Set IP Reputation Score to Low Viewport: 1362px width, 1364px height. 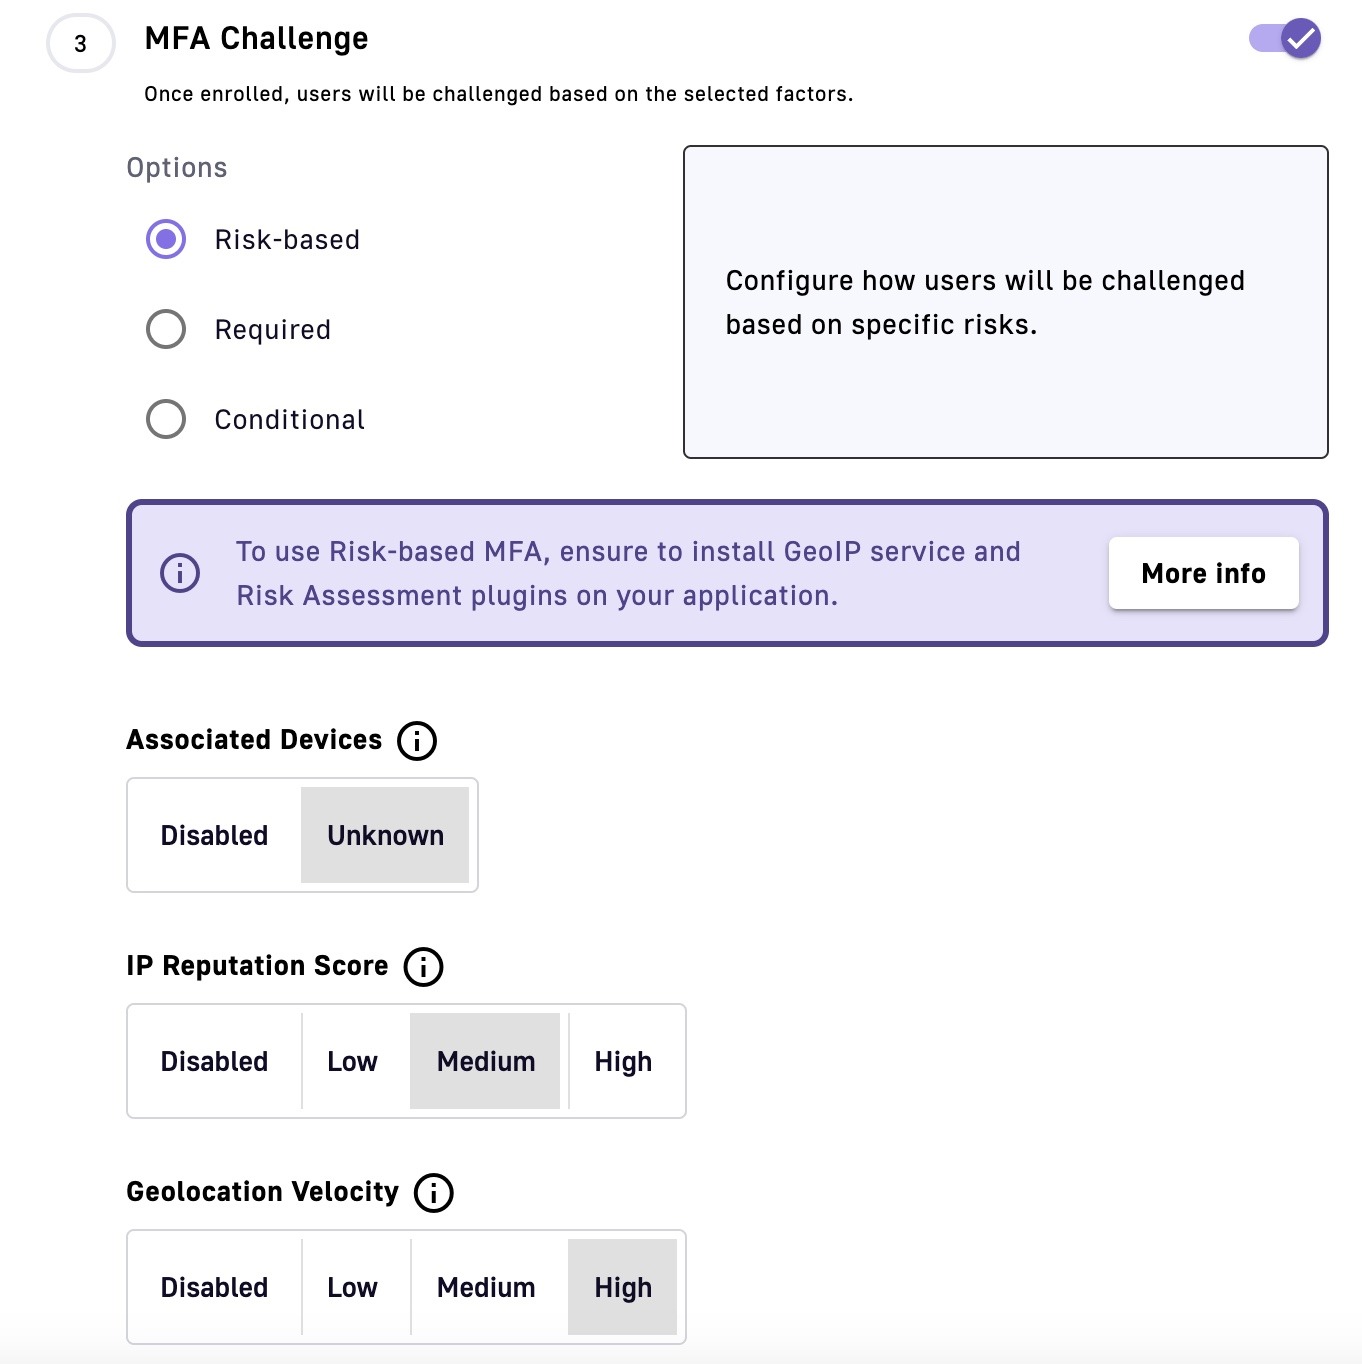pos(351,1061)
